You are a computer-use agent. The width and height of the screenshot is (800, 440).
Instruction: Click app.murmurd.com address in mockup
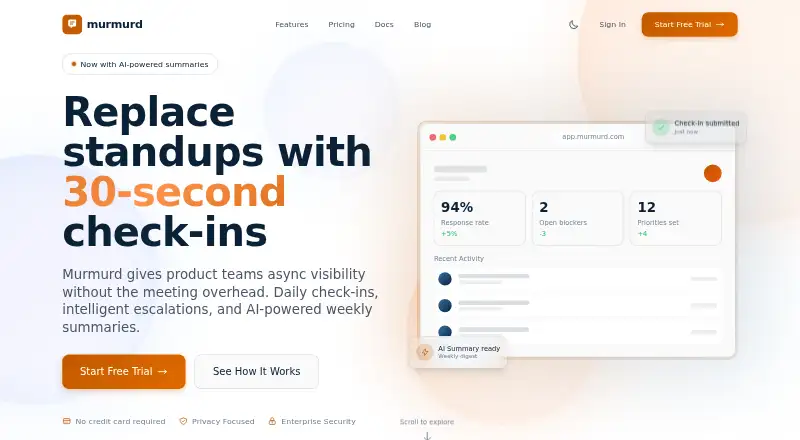tap(593, 137)
